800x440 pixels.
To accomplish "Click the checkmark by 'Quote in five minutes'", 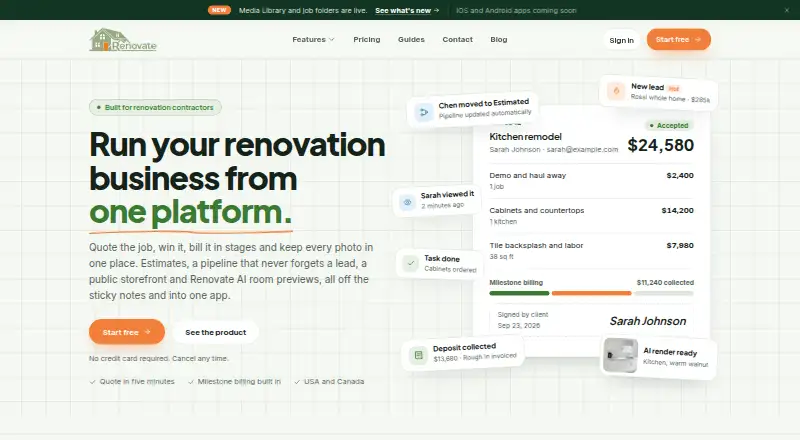I will click(x=92, y=382).
